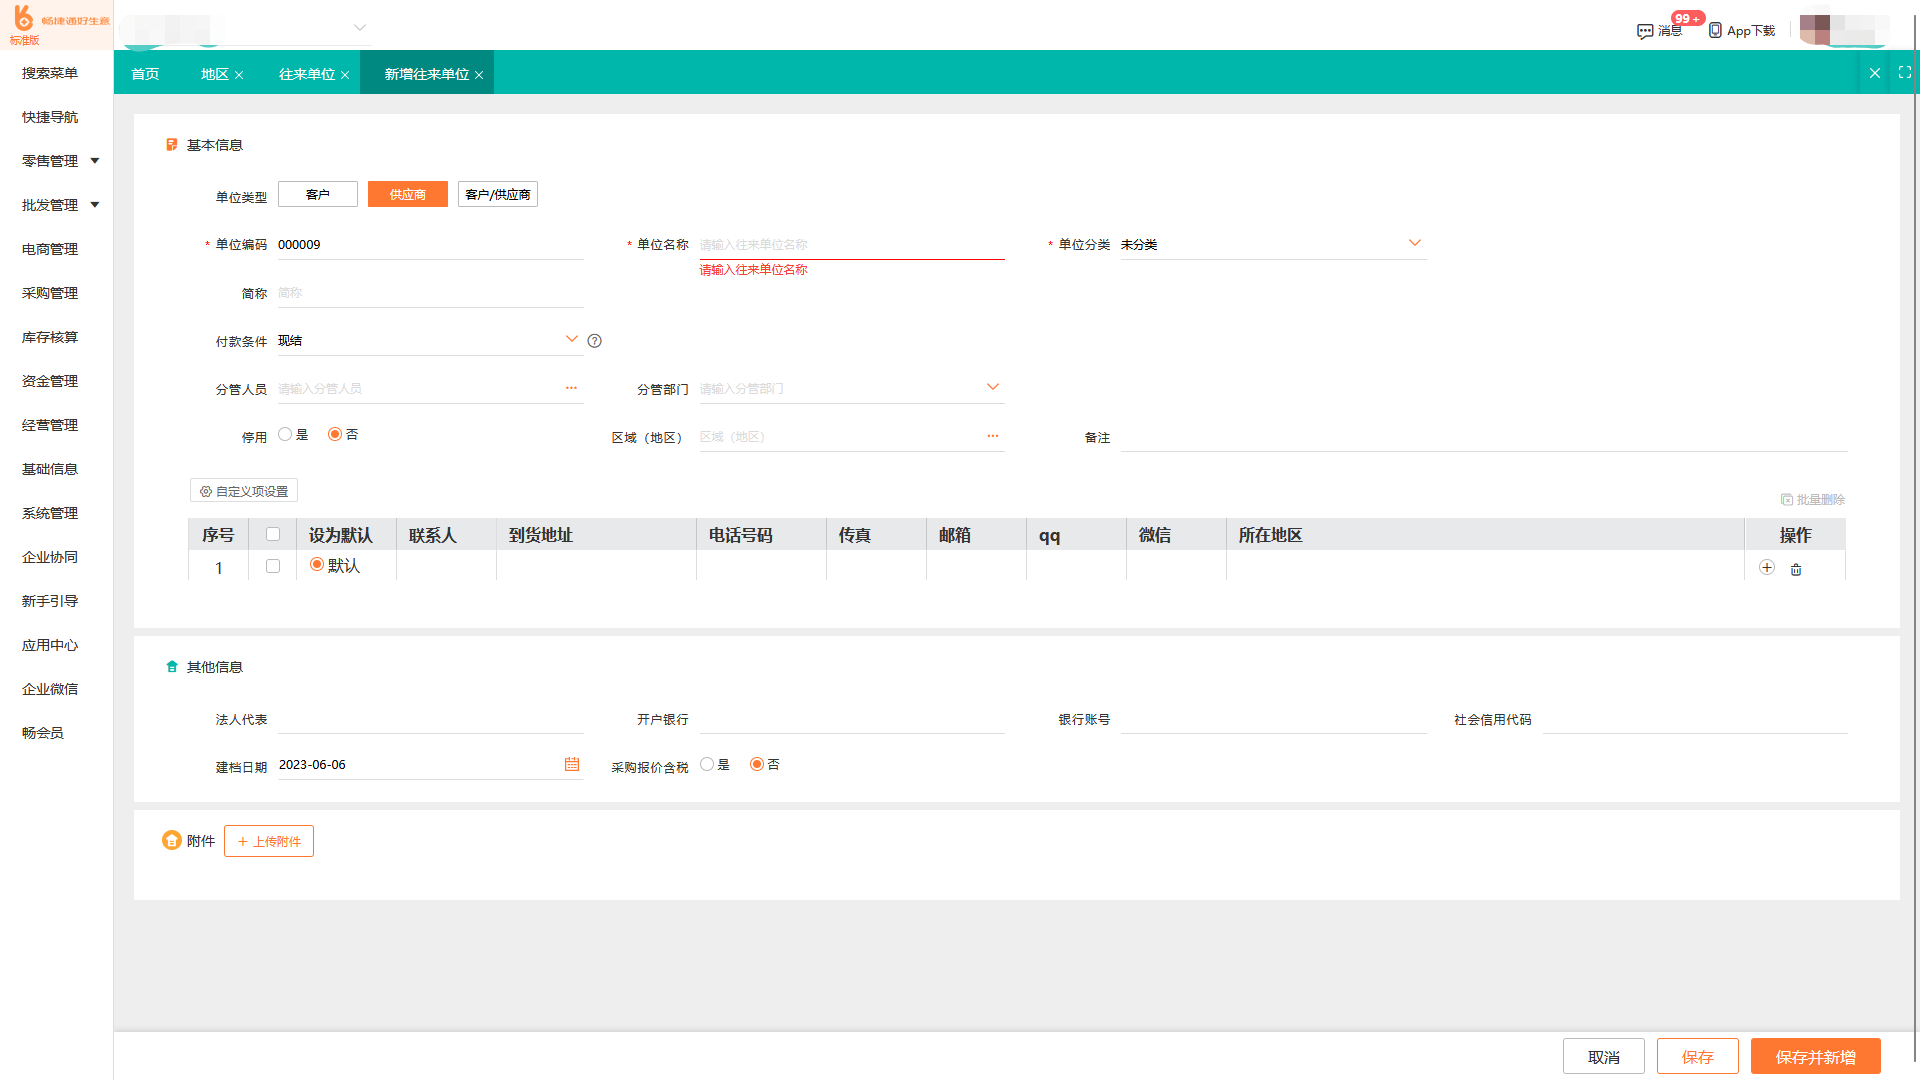The image size is (1920, 1080).
Task: Click the 建档日期 calendar picker icon
Action: pos(572,765)
